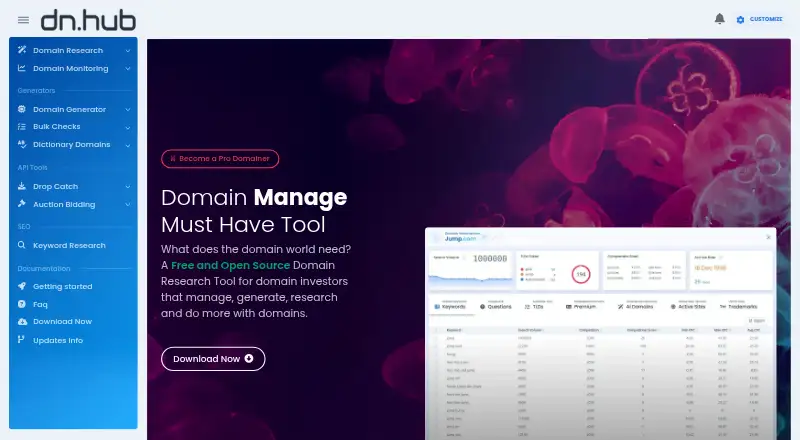Close the preview panel with X
This screenshot has width=800, height=440.
click(768, 237)
